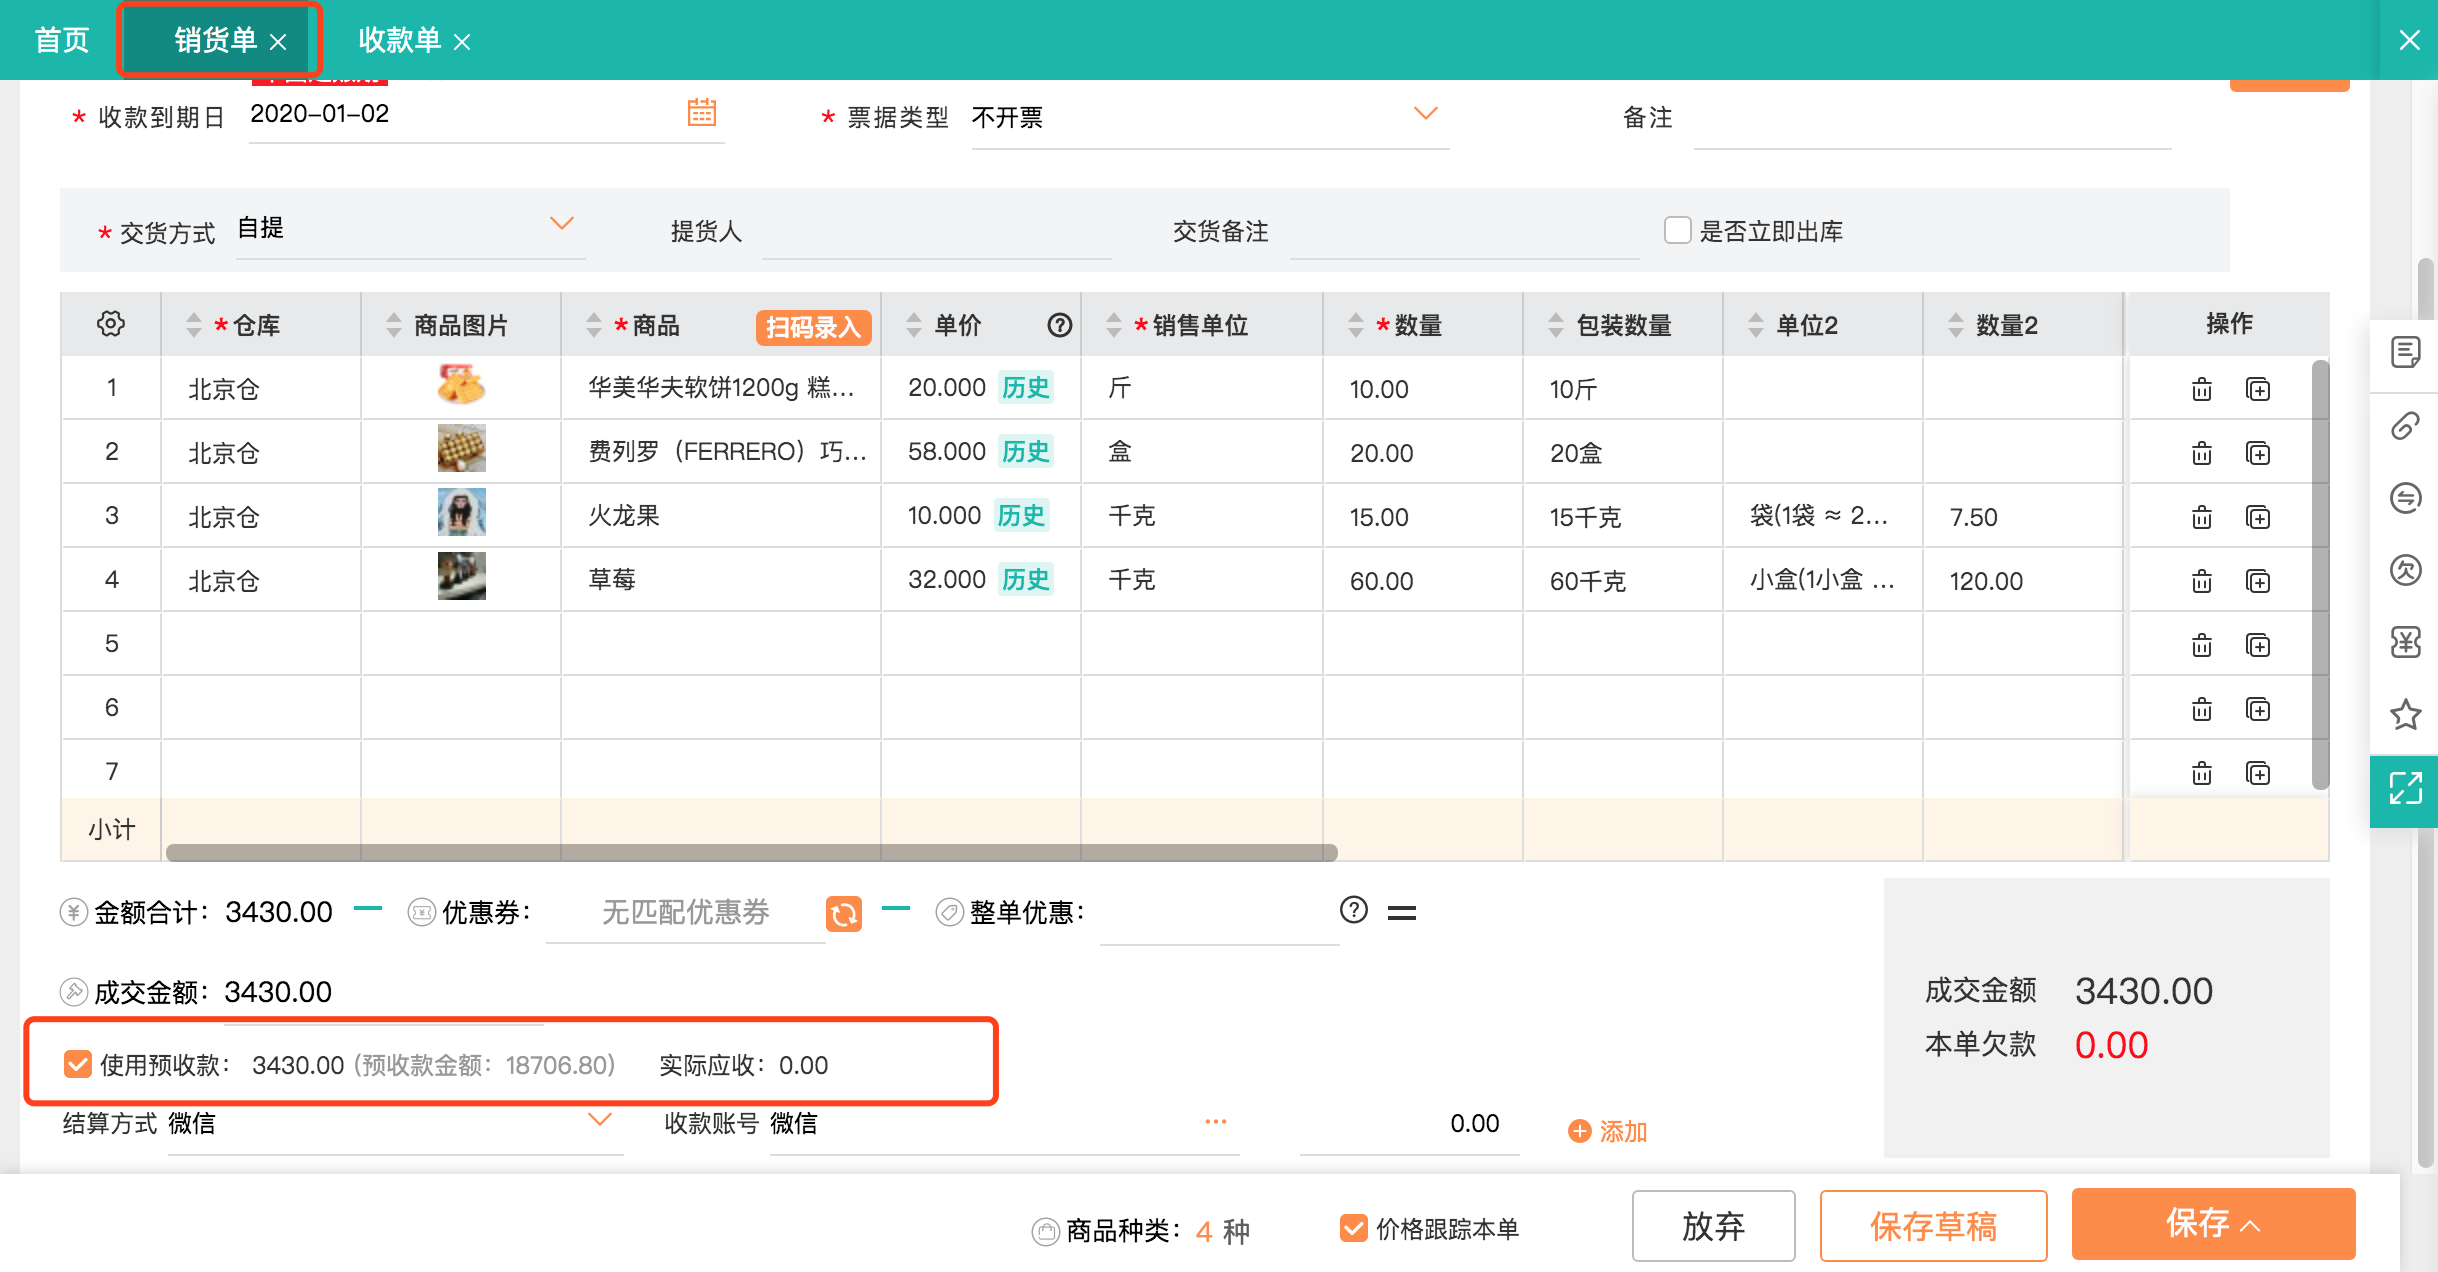Click 放弃 button to discard changes
Viewport: 2438px width, 1272px height.
1719,1224
